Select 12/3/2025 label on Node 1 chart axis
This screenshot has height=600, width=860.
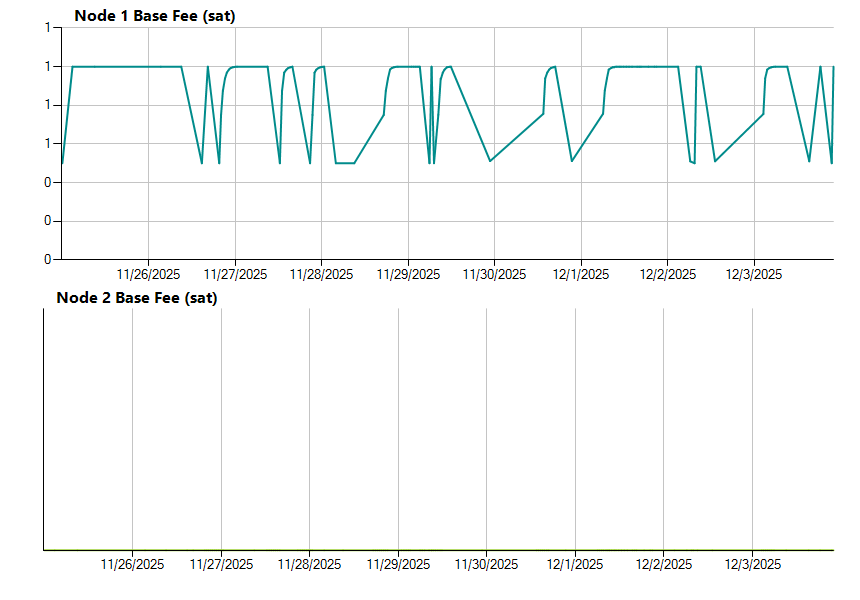[x=753, y=274]
